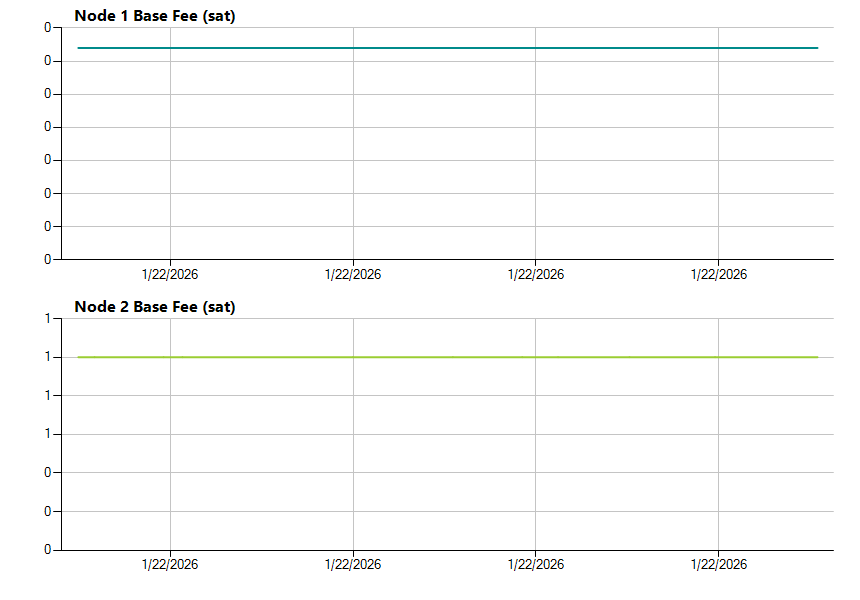Viewport: 860px width, 600px height.
Task: Click second 1/22/2026 label under Node 2 chart
Action: [353, 564]
